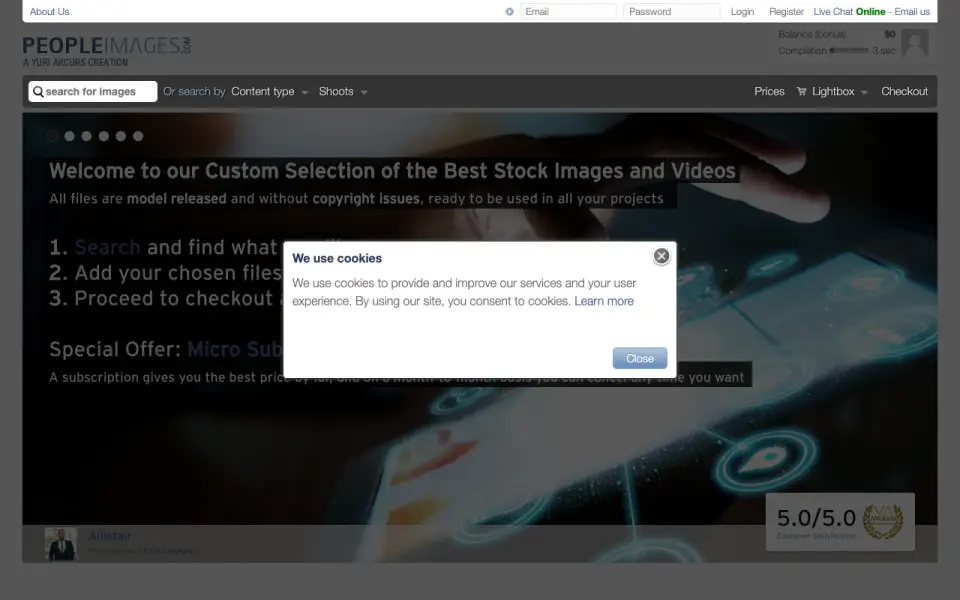Select the second carousel slide dot
This screenshot has width=960, height=600.
pos(70,137)
